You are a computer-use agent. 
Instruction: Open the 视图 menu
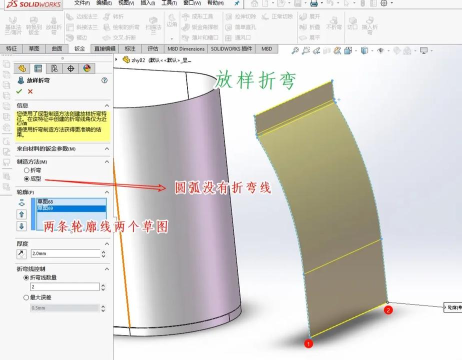point(126,3)
